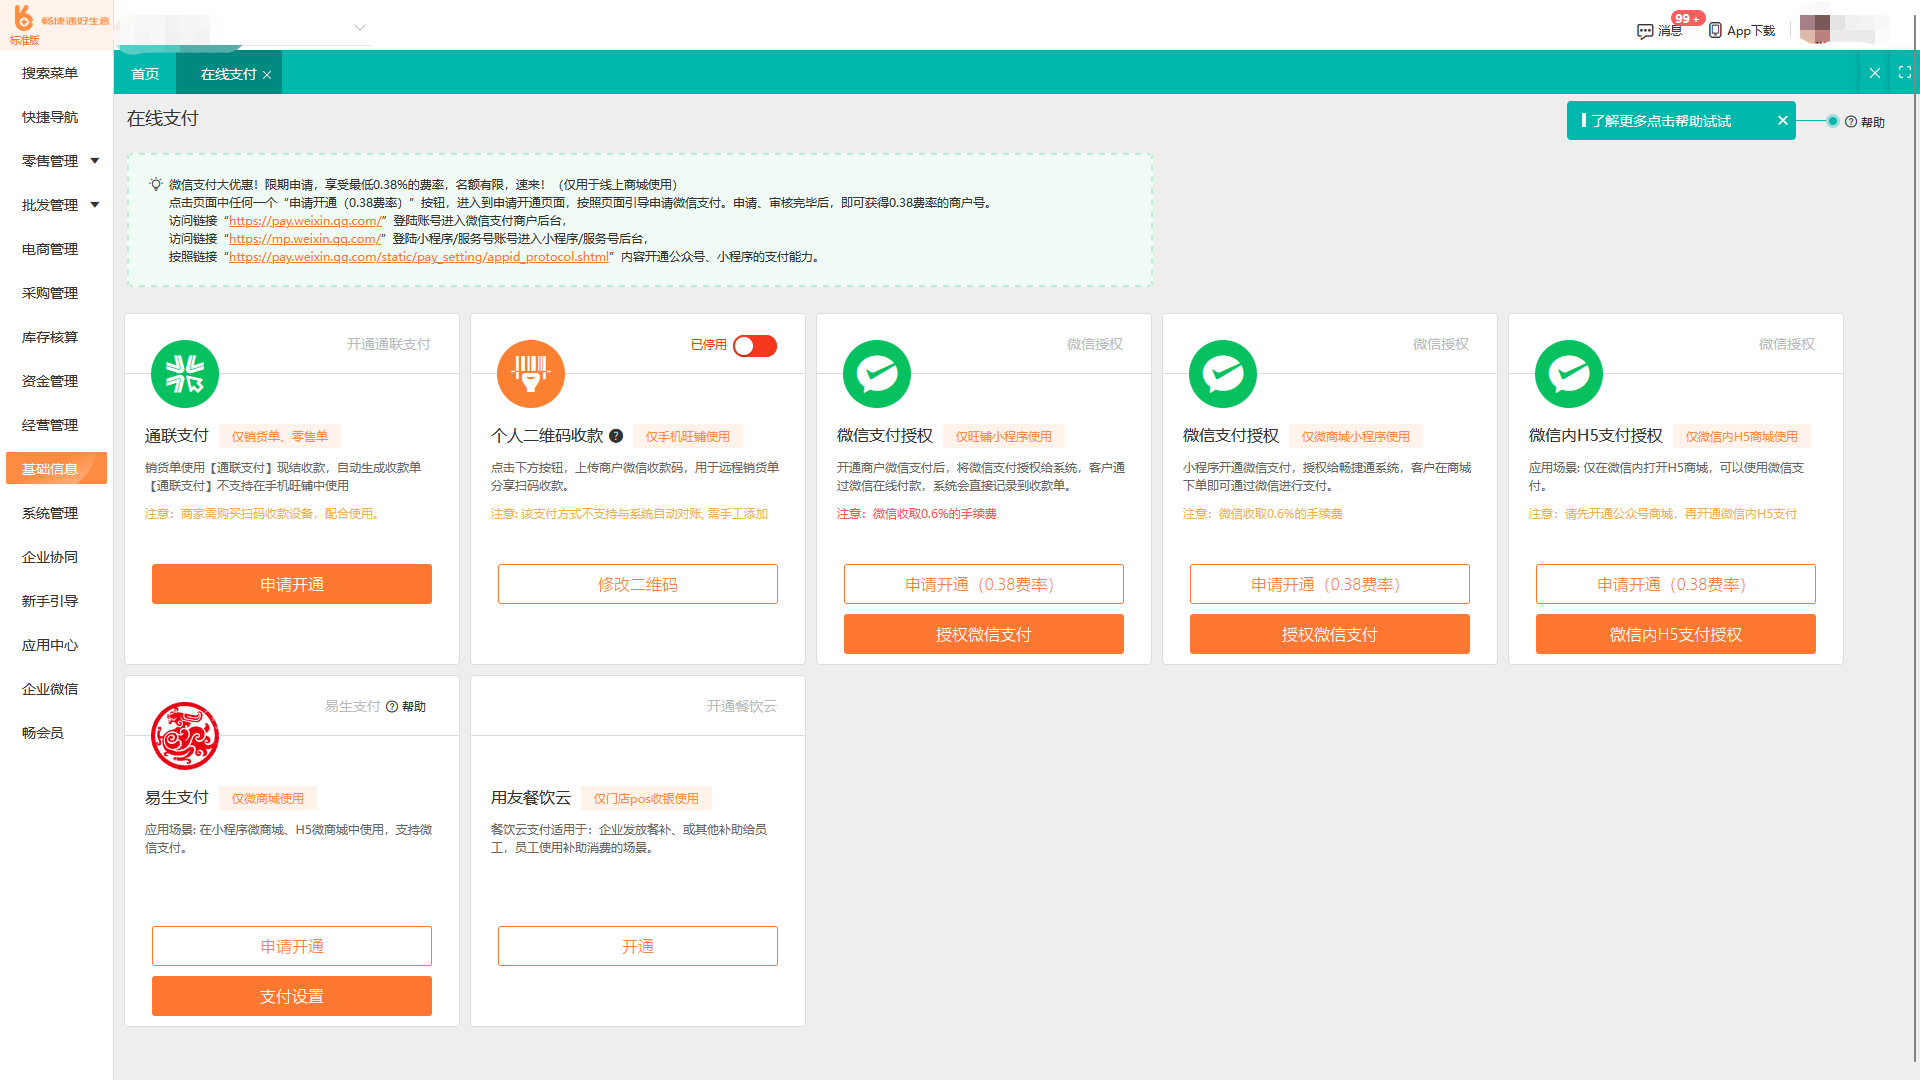The image size is (1920, 1080).
Task: Click the 微信支付授权 checkmark icon
Action: [876, 373]
